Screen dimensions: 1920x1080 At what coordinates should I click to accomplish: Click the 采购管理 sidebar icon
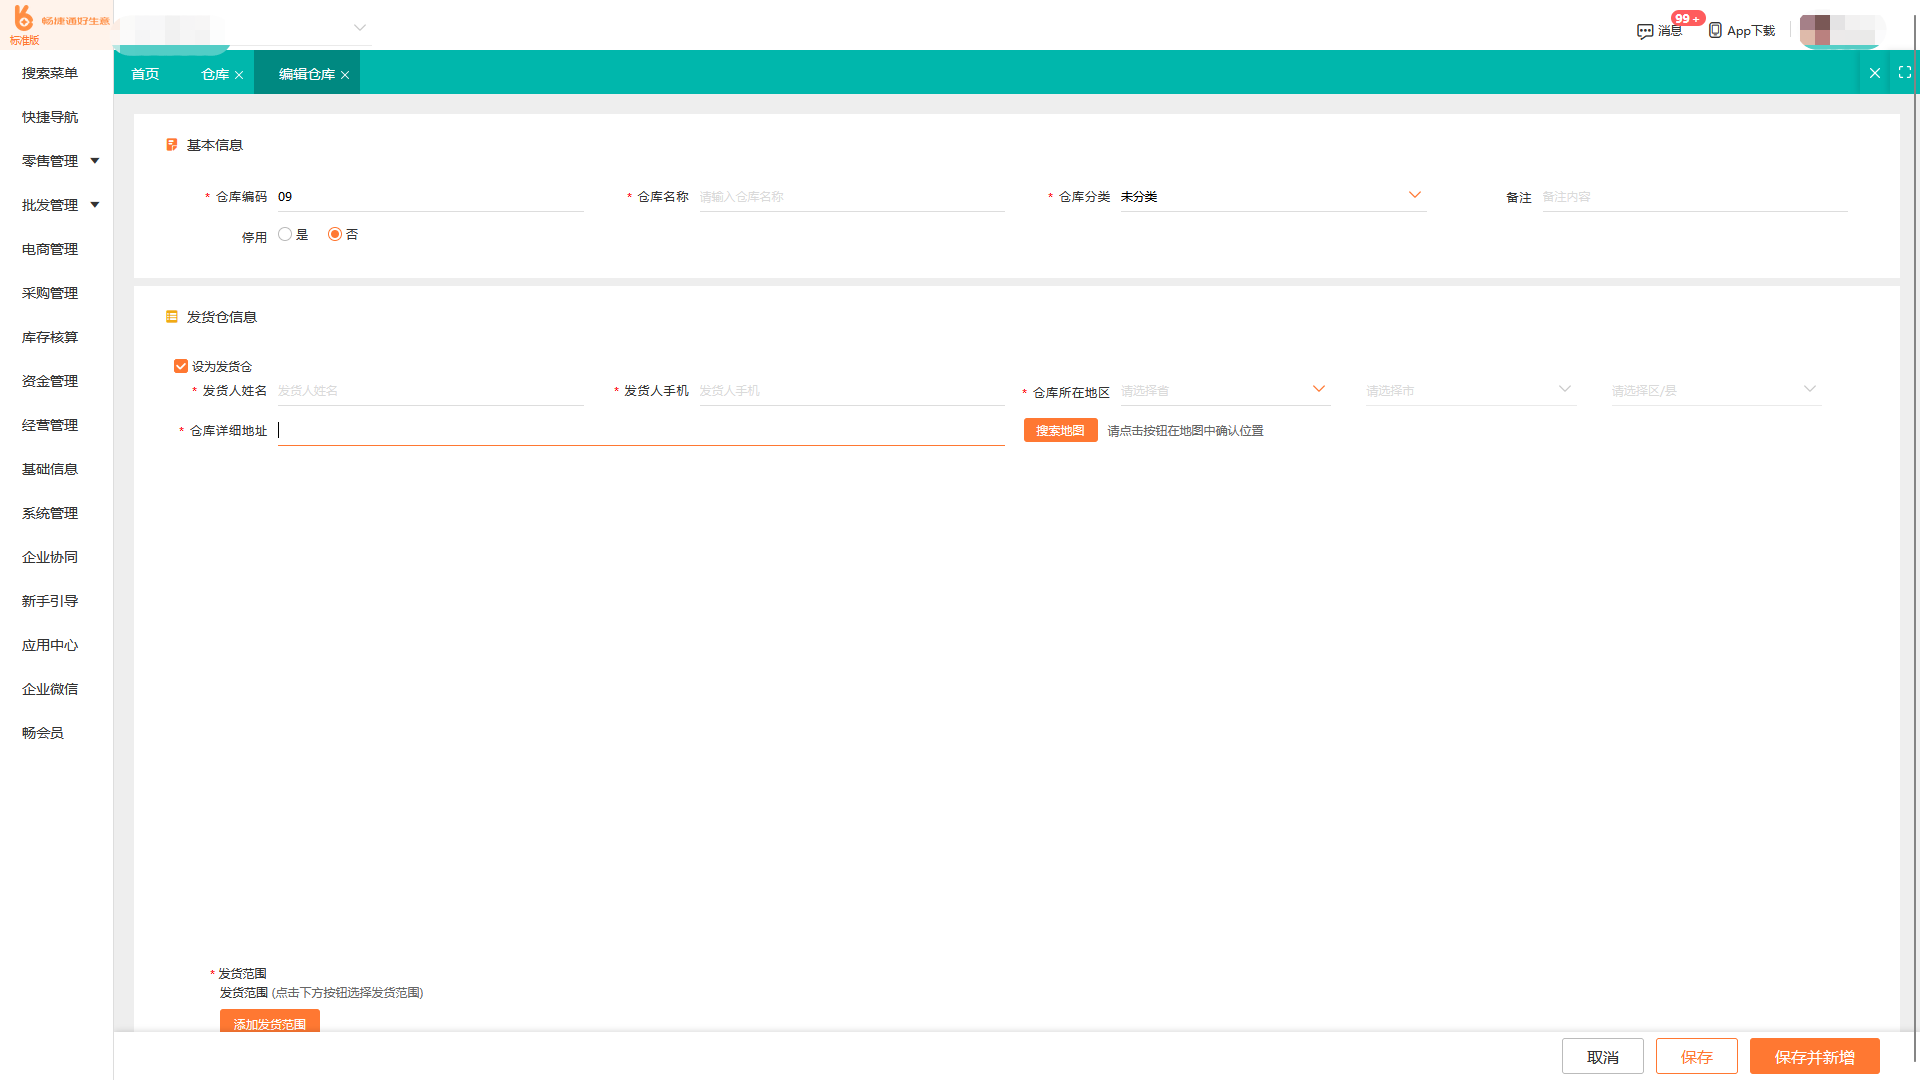50,293
